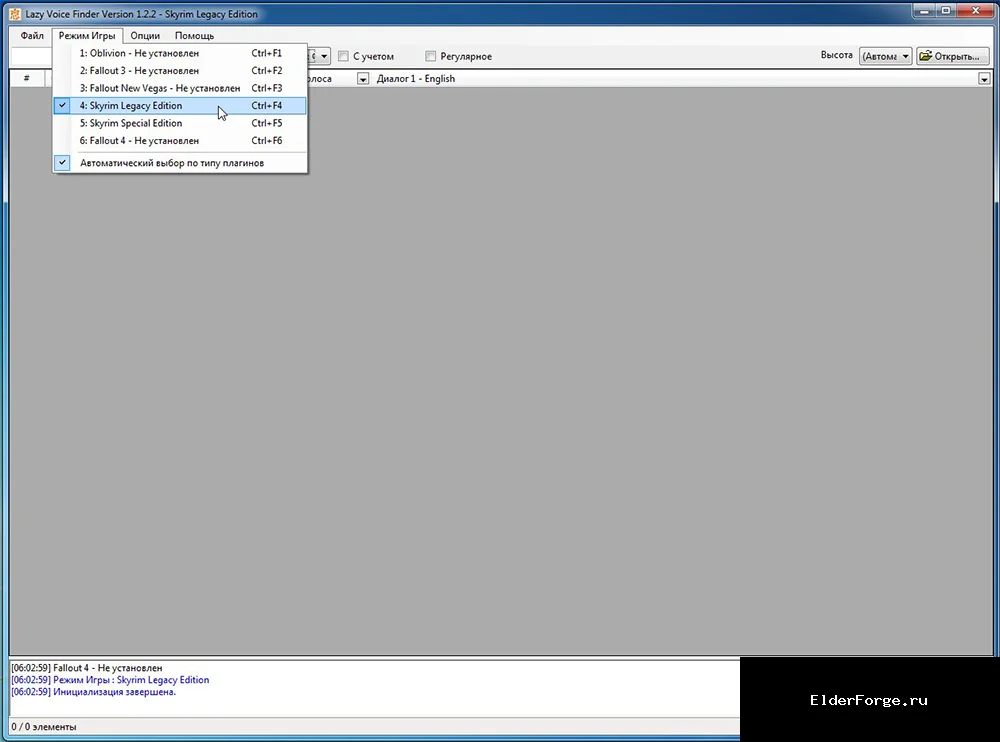Viewport: 1000px width, 742px height.
Task: Click the Lazy Voice Finder title bar icon
Action: click(15, 14)
